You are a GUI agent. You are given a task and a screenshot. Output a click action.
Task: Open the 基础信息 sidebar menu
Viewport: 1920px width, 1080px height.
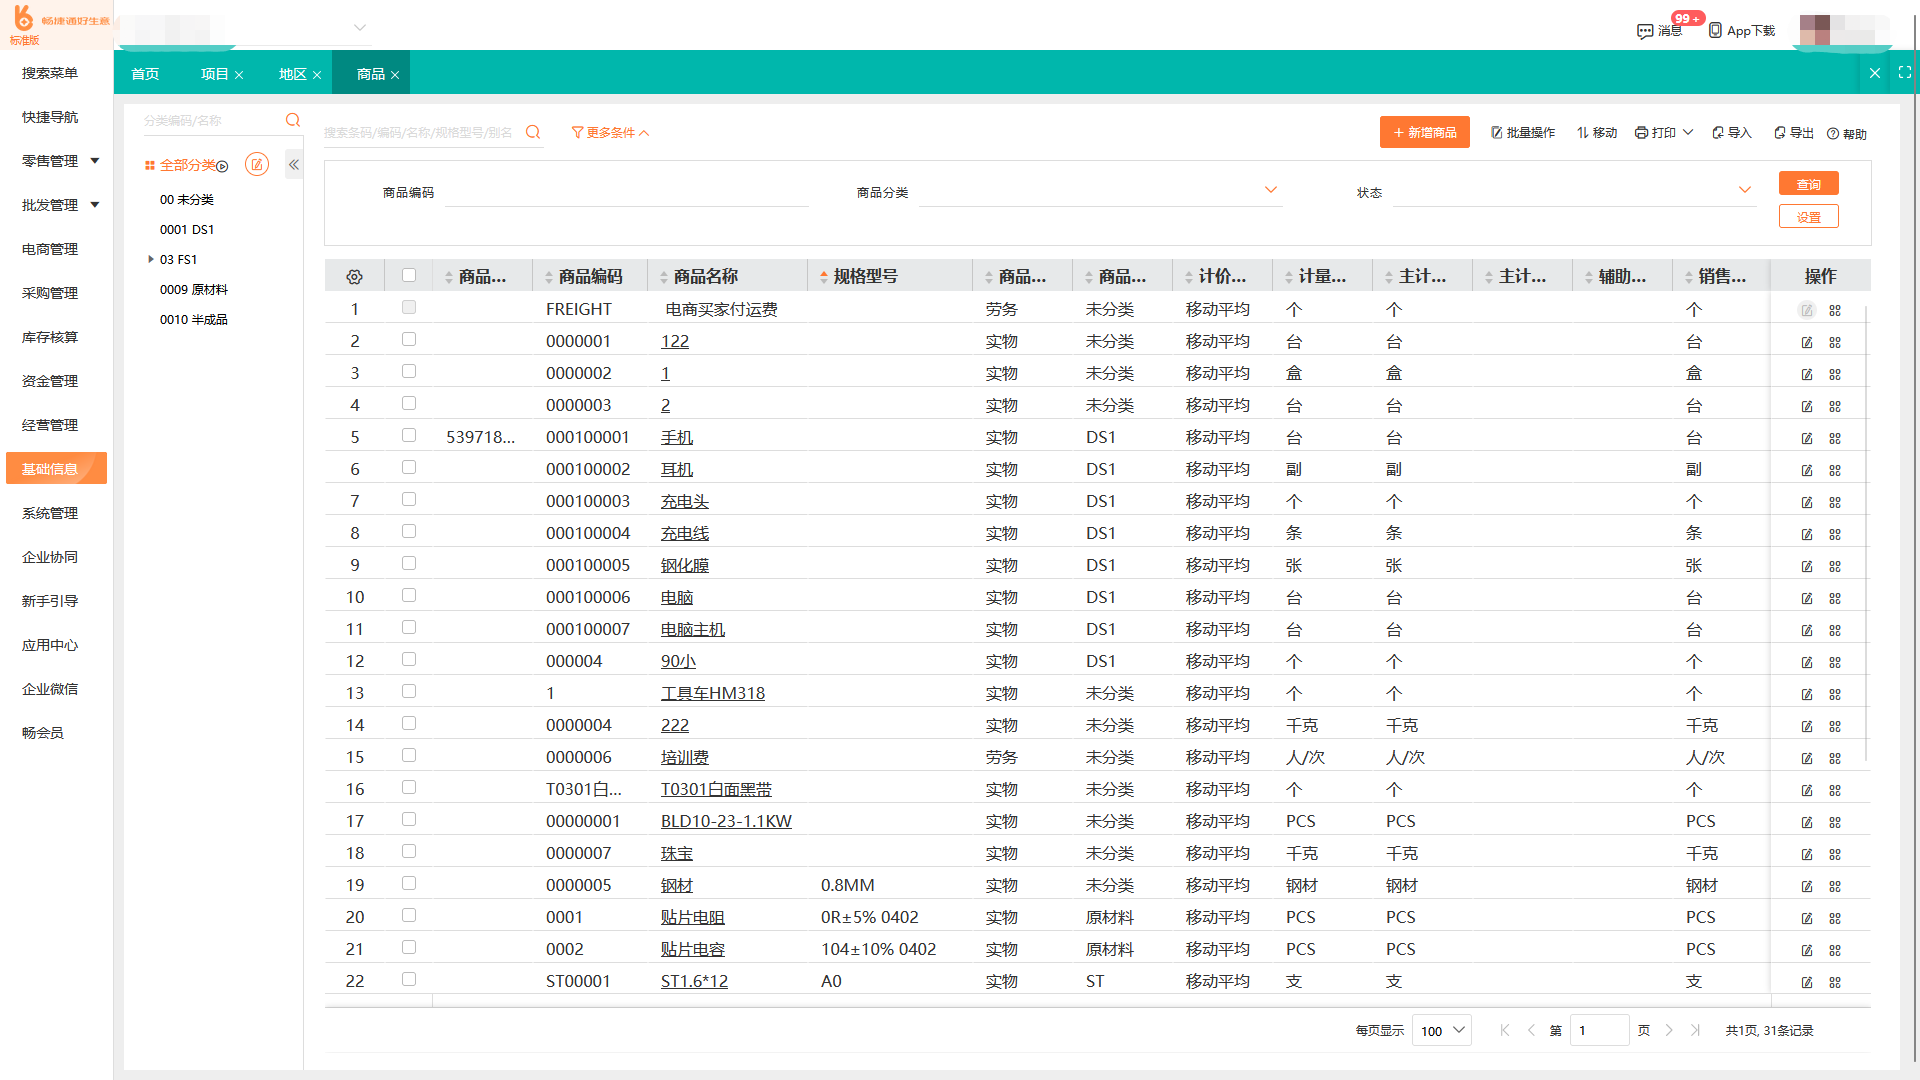coord(53,468)
